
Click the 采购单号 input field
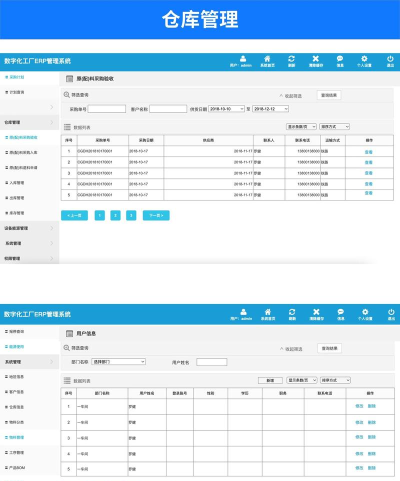[107, 109]
